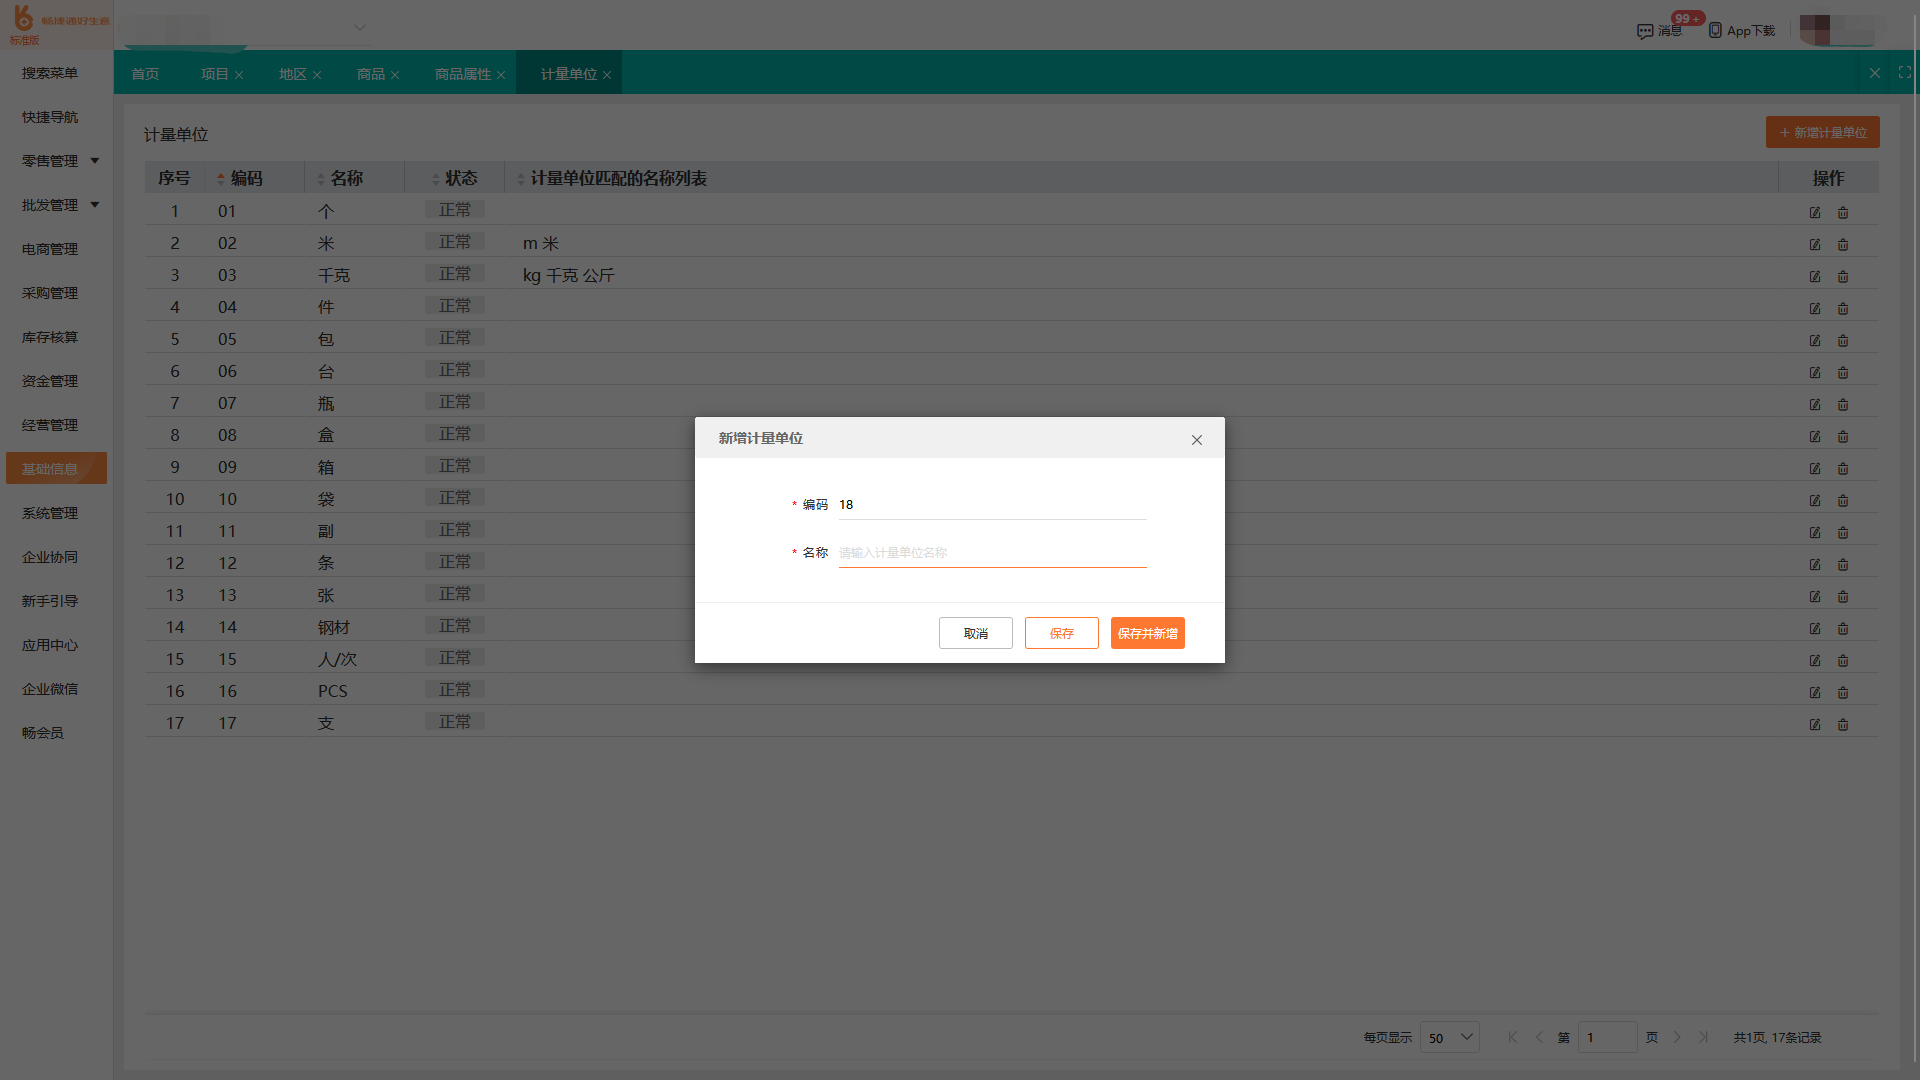Click the delete icon for row 5
The height and width of the screenshot is (1080, 1920).
pyautogui.click(x=1844, y=340)
